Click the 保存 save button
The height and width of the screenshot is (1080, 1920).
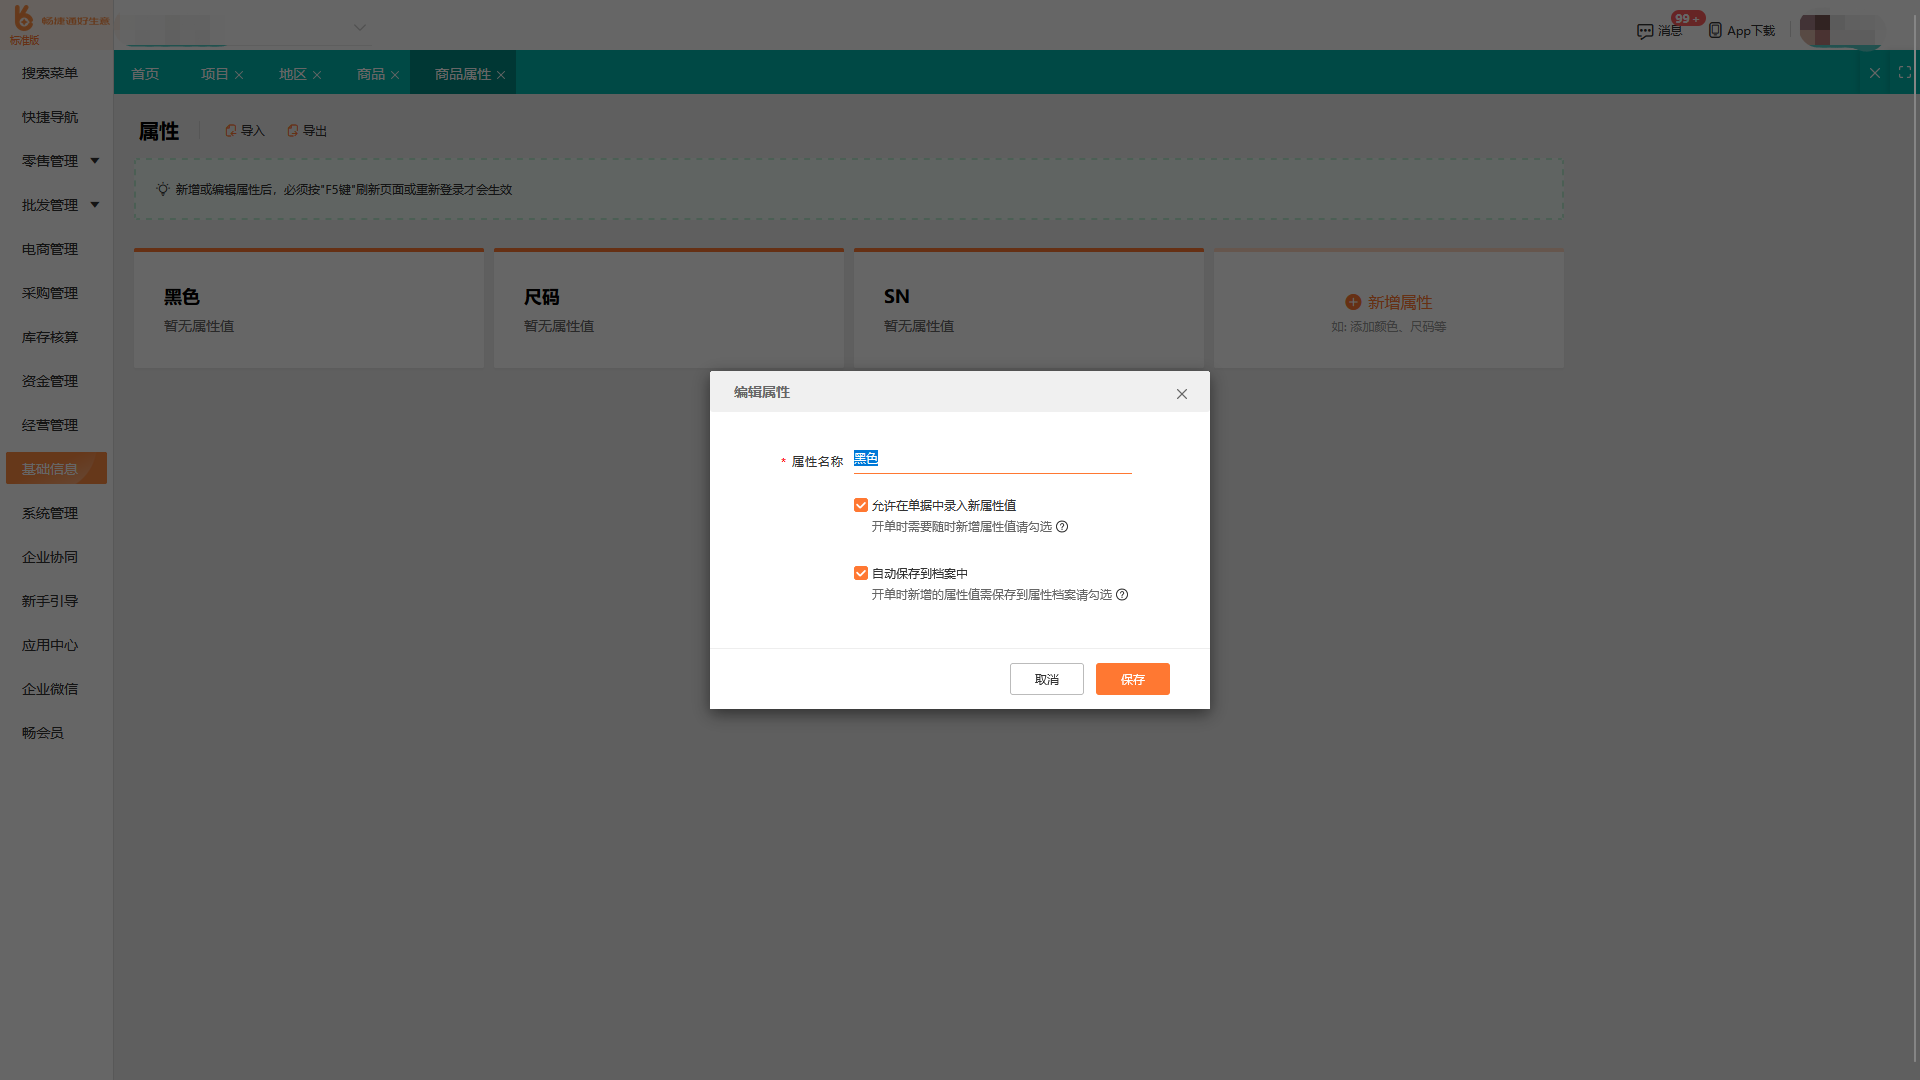click(x=1131, y=678)
